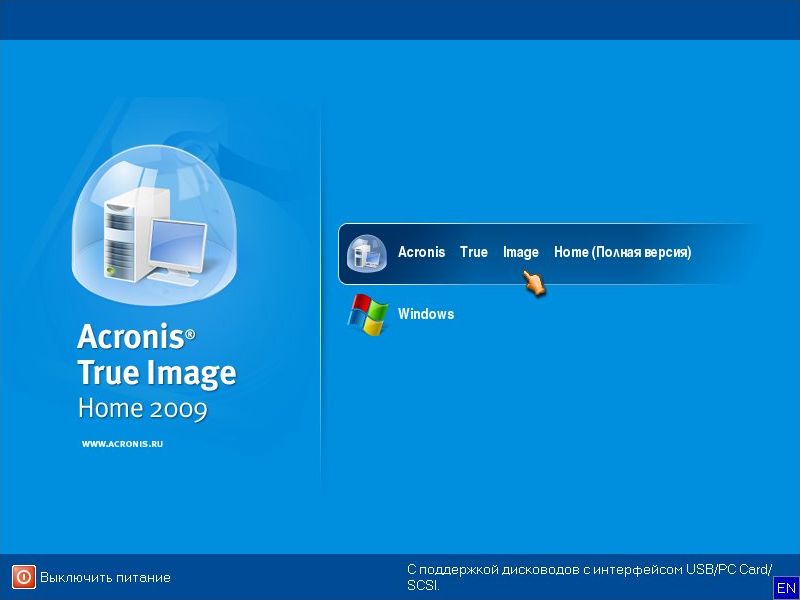Image resolution: width=800 pixels, height=600 pixels.
Task: Click the Home 2009 text
Action: point(143,409)
